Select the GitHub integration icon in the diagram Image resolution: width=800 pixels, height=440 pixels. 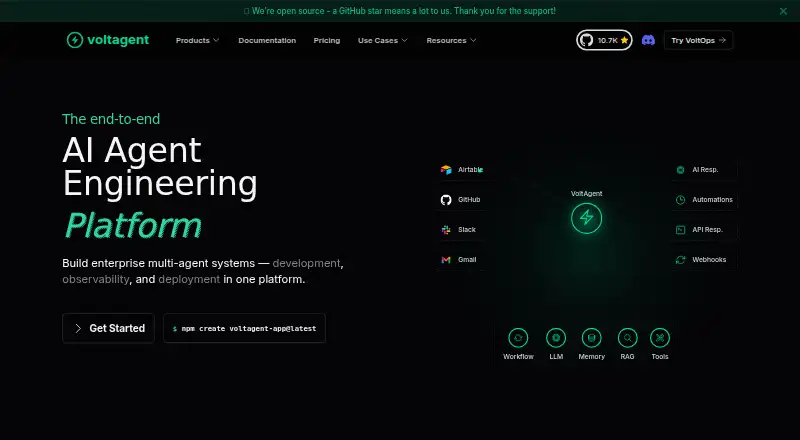446,200
